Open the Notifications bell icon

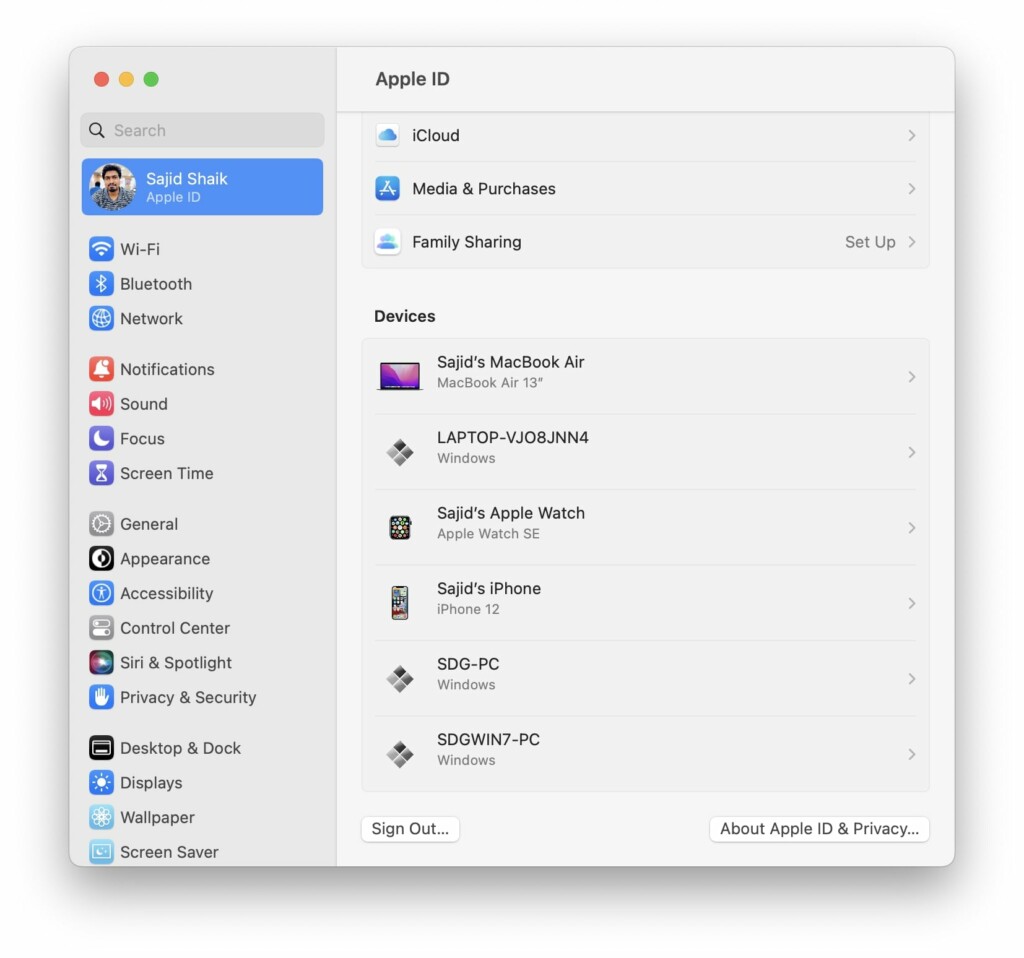coord(101,369)
